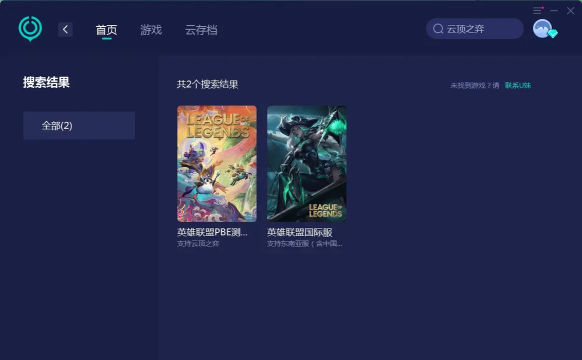Image resolution: width=582 pixels, height=360 pixels.
Task: Select the 全部(2) filter category
Action: [x=79, y=125]
